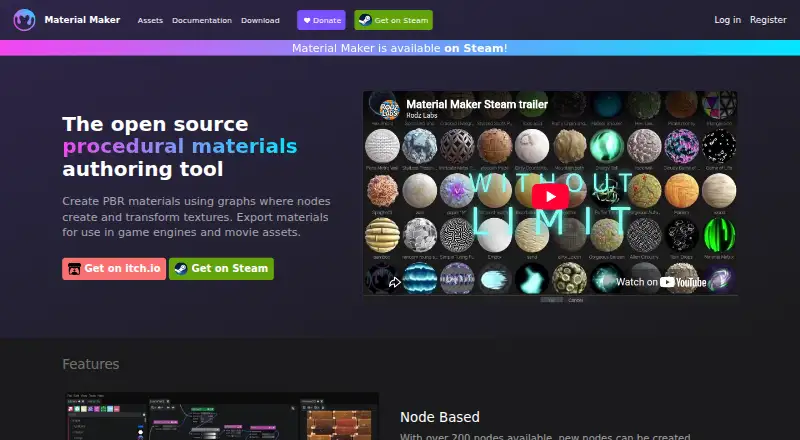Image resolution: width=800 pixels, height=440 pixels.
Task: Click the Node Based heading
Action: (440, 417)
